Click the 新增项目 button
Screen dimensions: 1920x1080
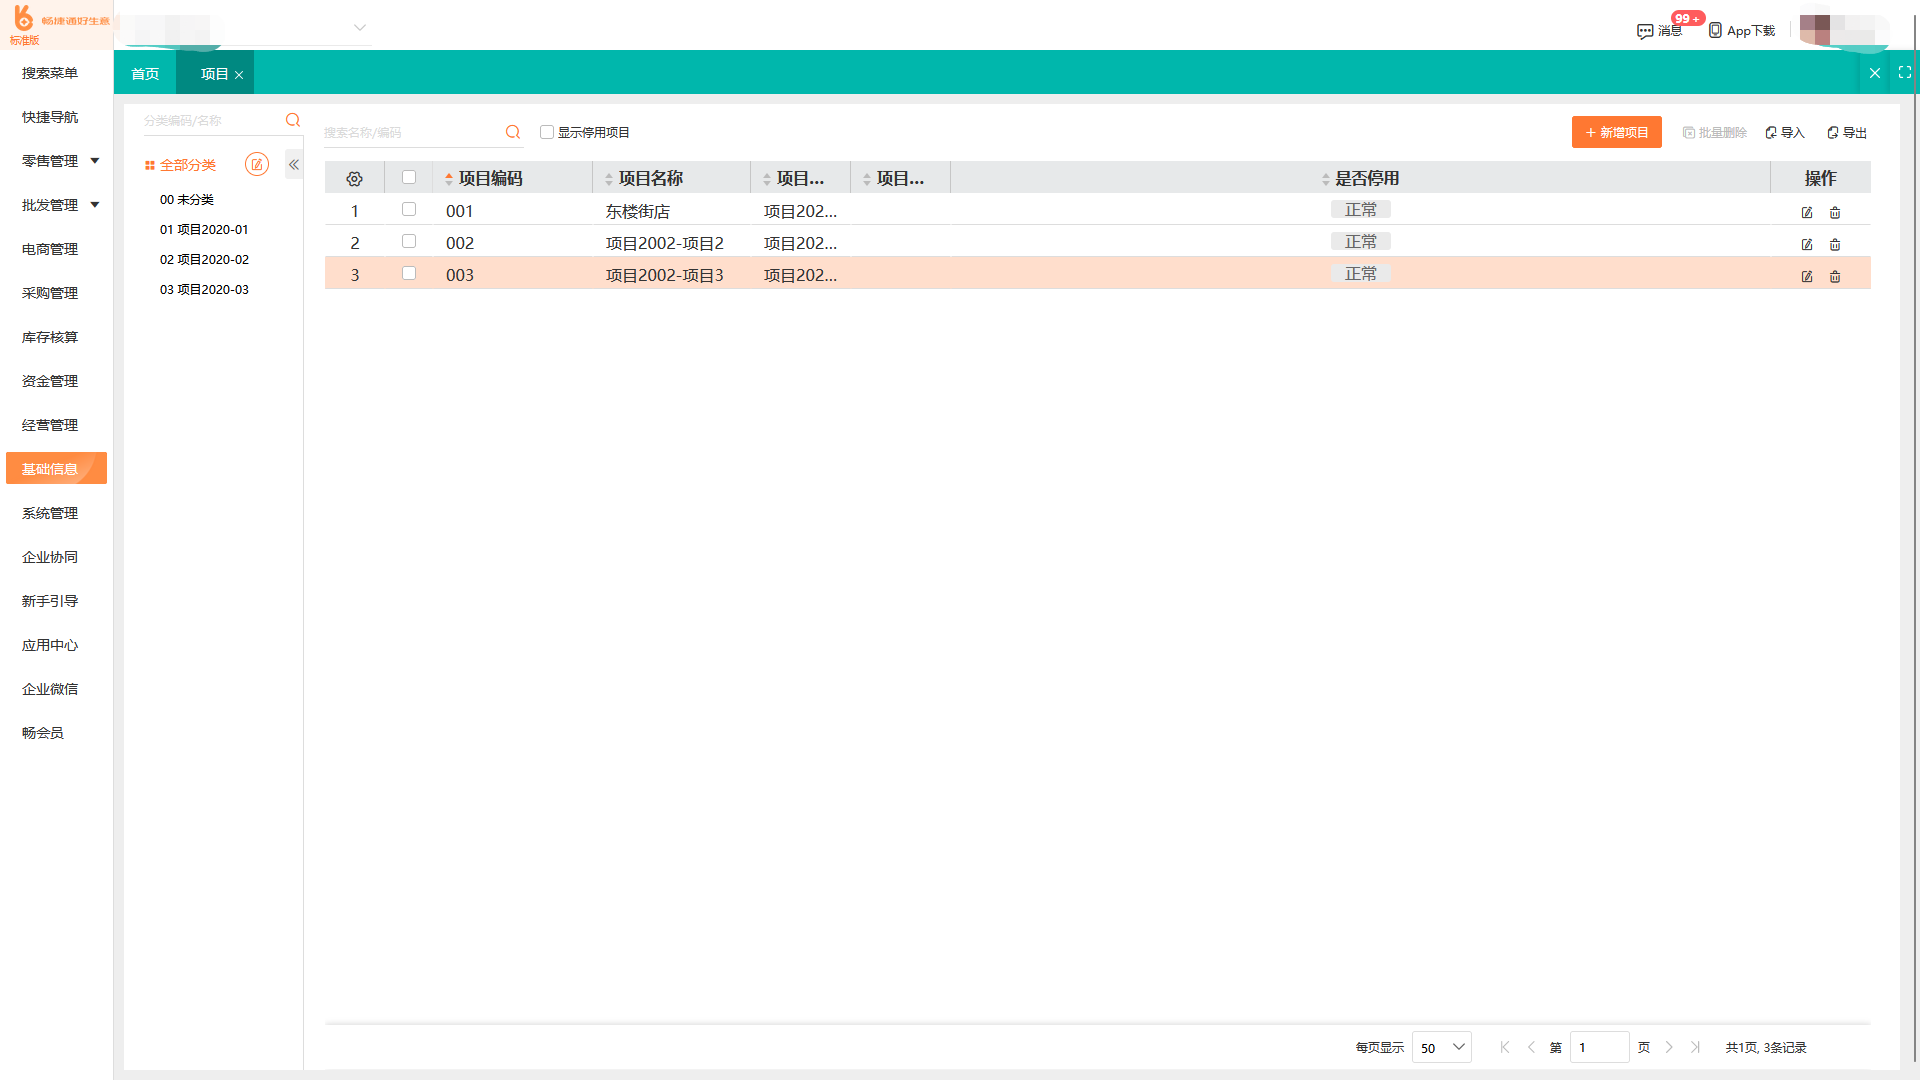click(x=1615, y=132)
